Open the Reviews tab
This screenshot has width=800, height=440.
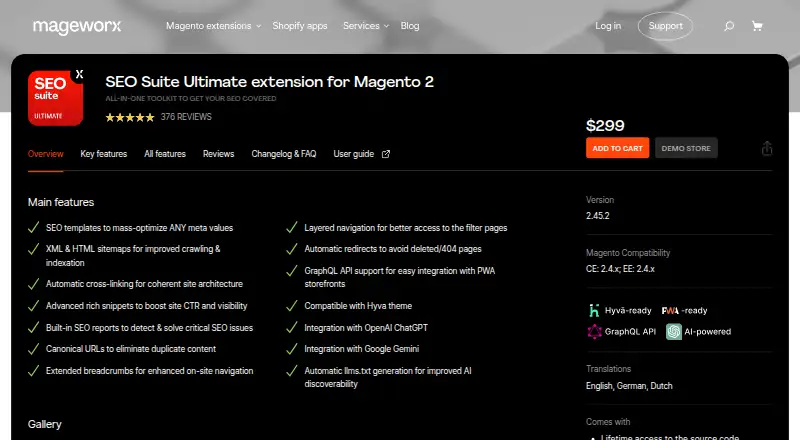218,154
